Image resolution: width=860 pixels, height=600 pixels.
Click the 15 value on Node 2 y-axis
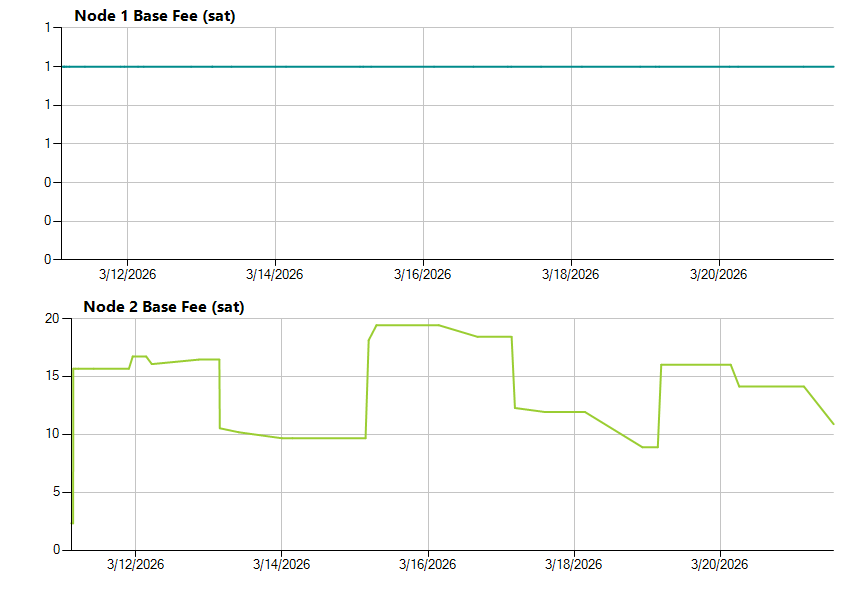pos(51,377)
